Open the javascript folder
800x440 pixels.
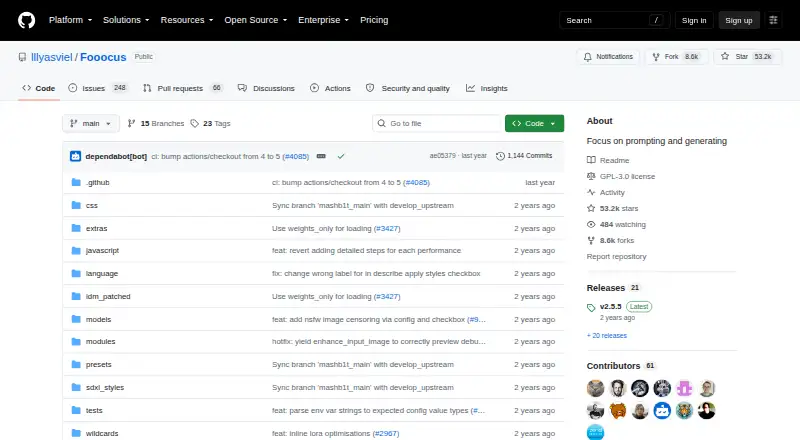(102, 251)
